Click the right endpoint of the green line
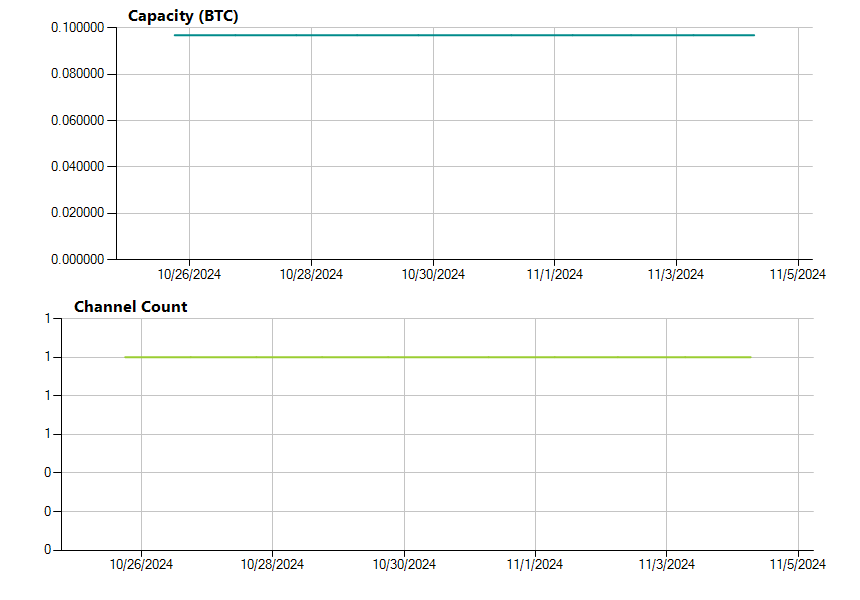The width and height of the screenshot is (860, 600). pyautogui.click(x=751, y=357)
